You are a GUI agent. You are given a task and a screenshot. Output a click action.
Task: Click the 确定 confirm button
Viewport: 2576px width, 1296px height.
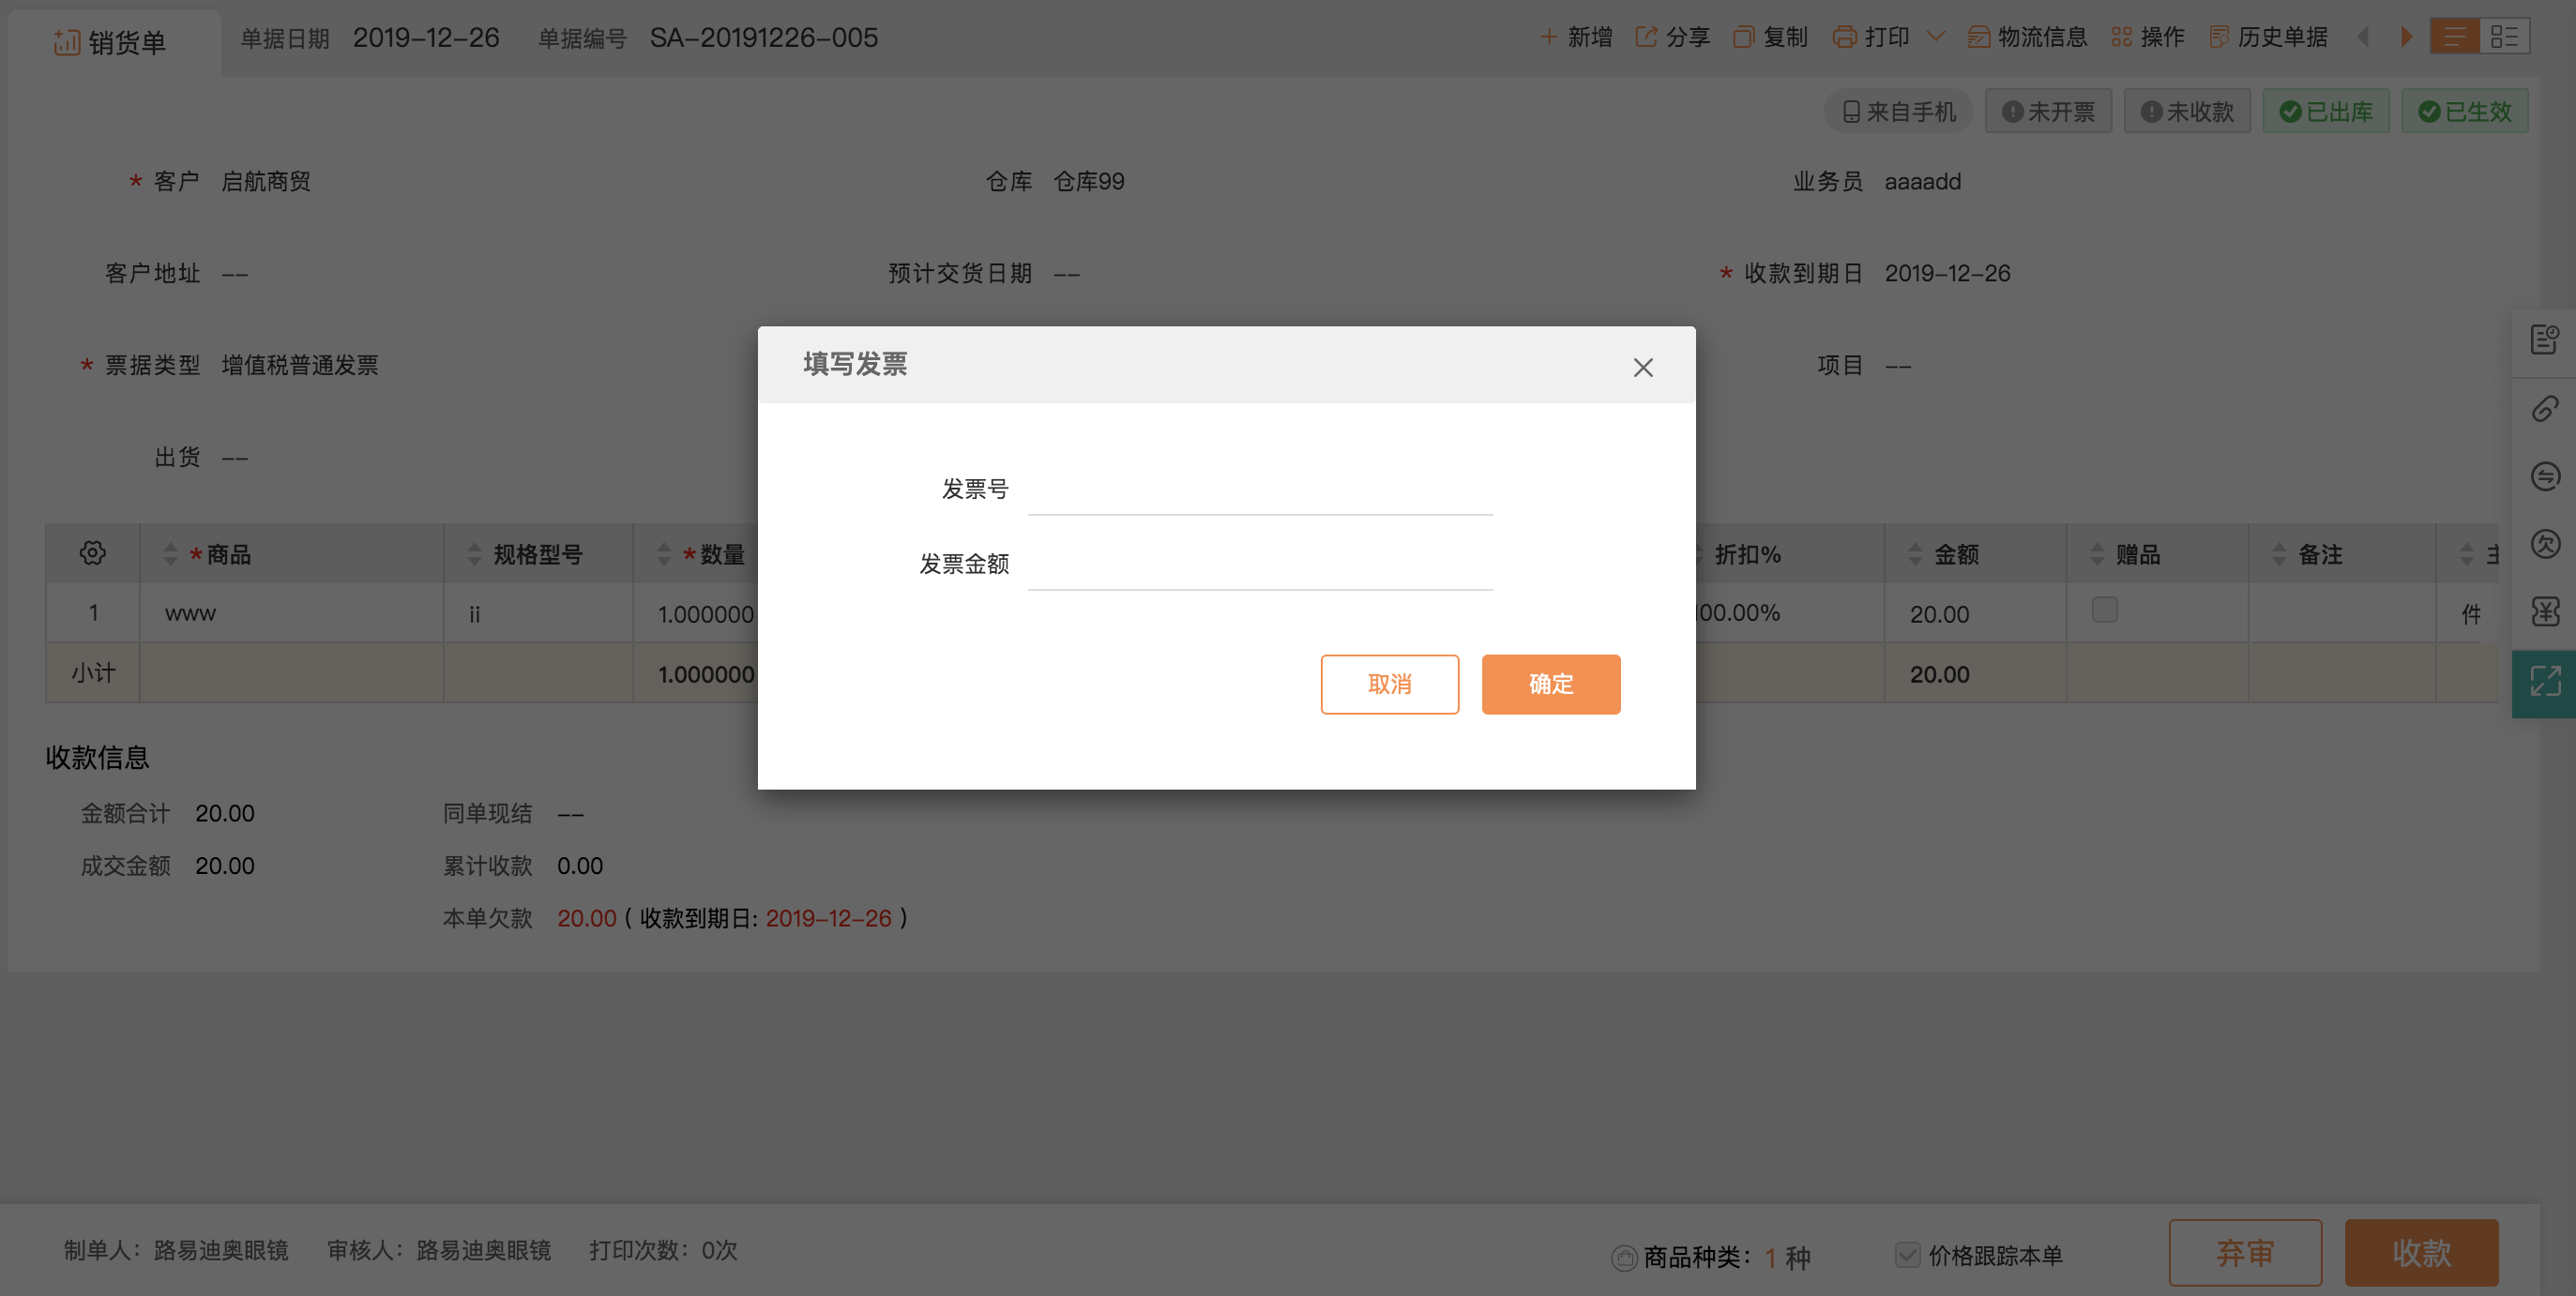point(1551,685)
